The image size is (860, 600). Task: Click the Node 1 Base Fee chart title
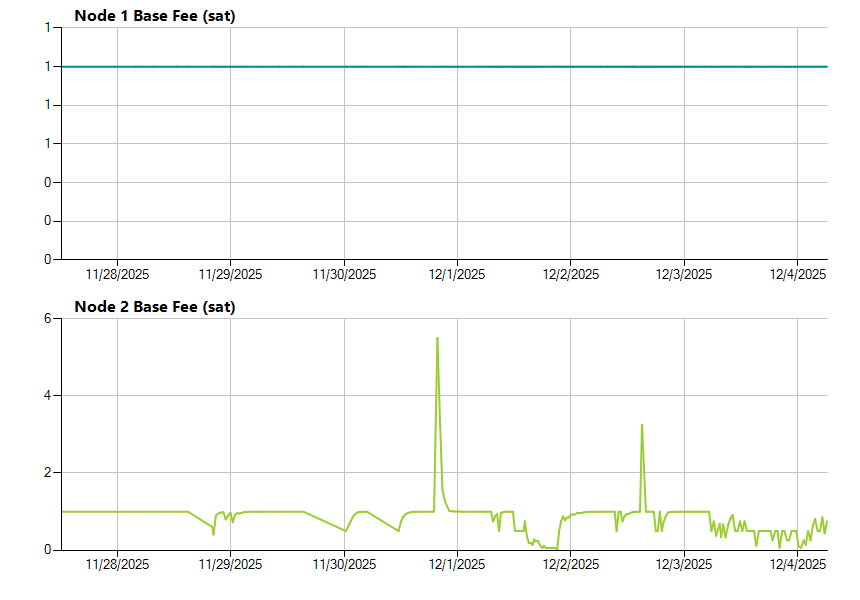[155, 15]
